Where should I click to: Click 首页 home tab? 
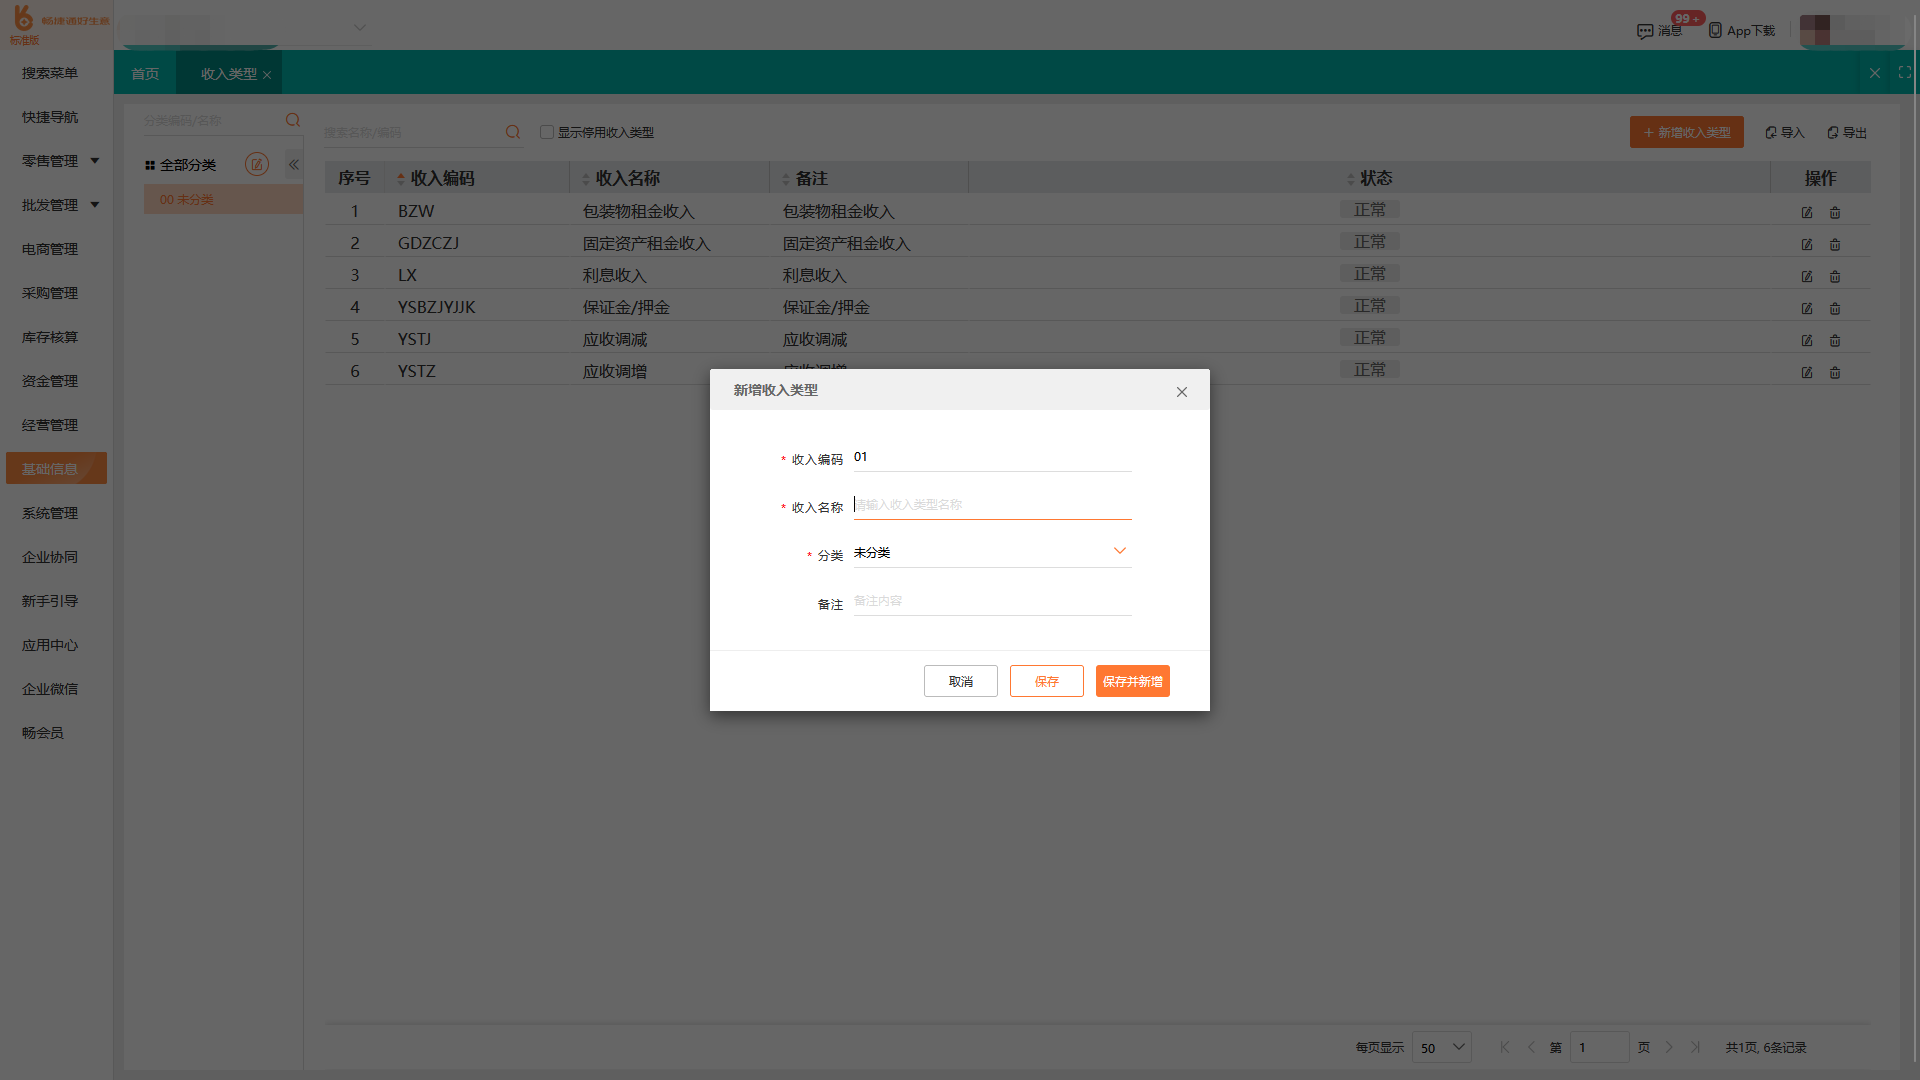(x=145, y=73)
